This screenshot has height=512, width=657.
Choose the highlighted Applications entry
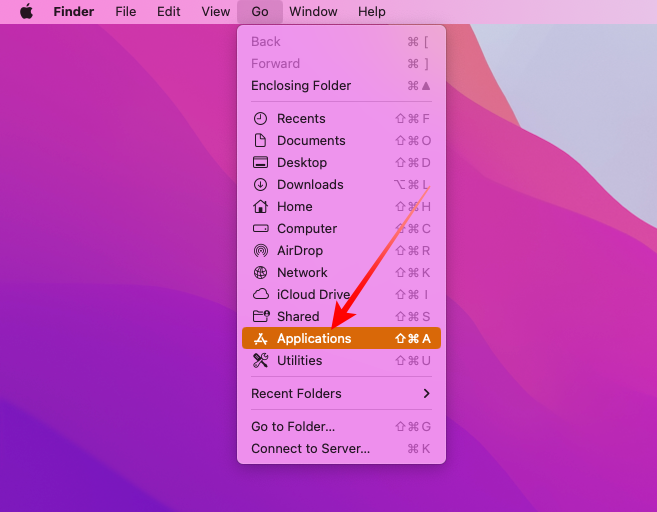[341, 338]
